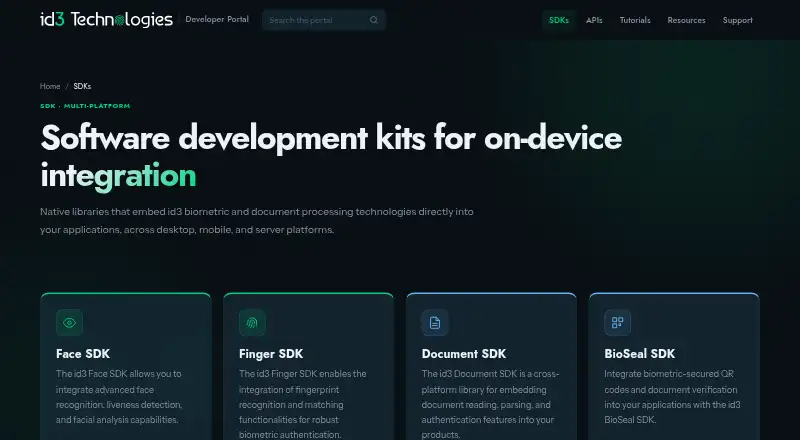Click the search magnifier icon
Screen dimensions: 800x440
pos(374,20)
